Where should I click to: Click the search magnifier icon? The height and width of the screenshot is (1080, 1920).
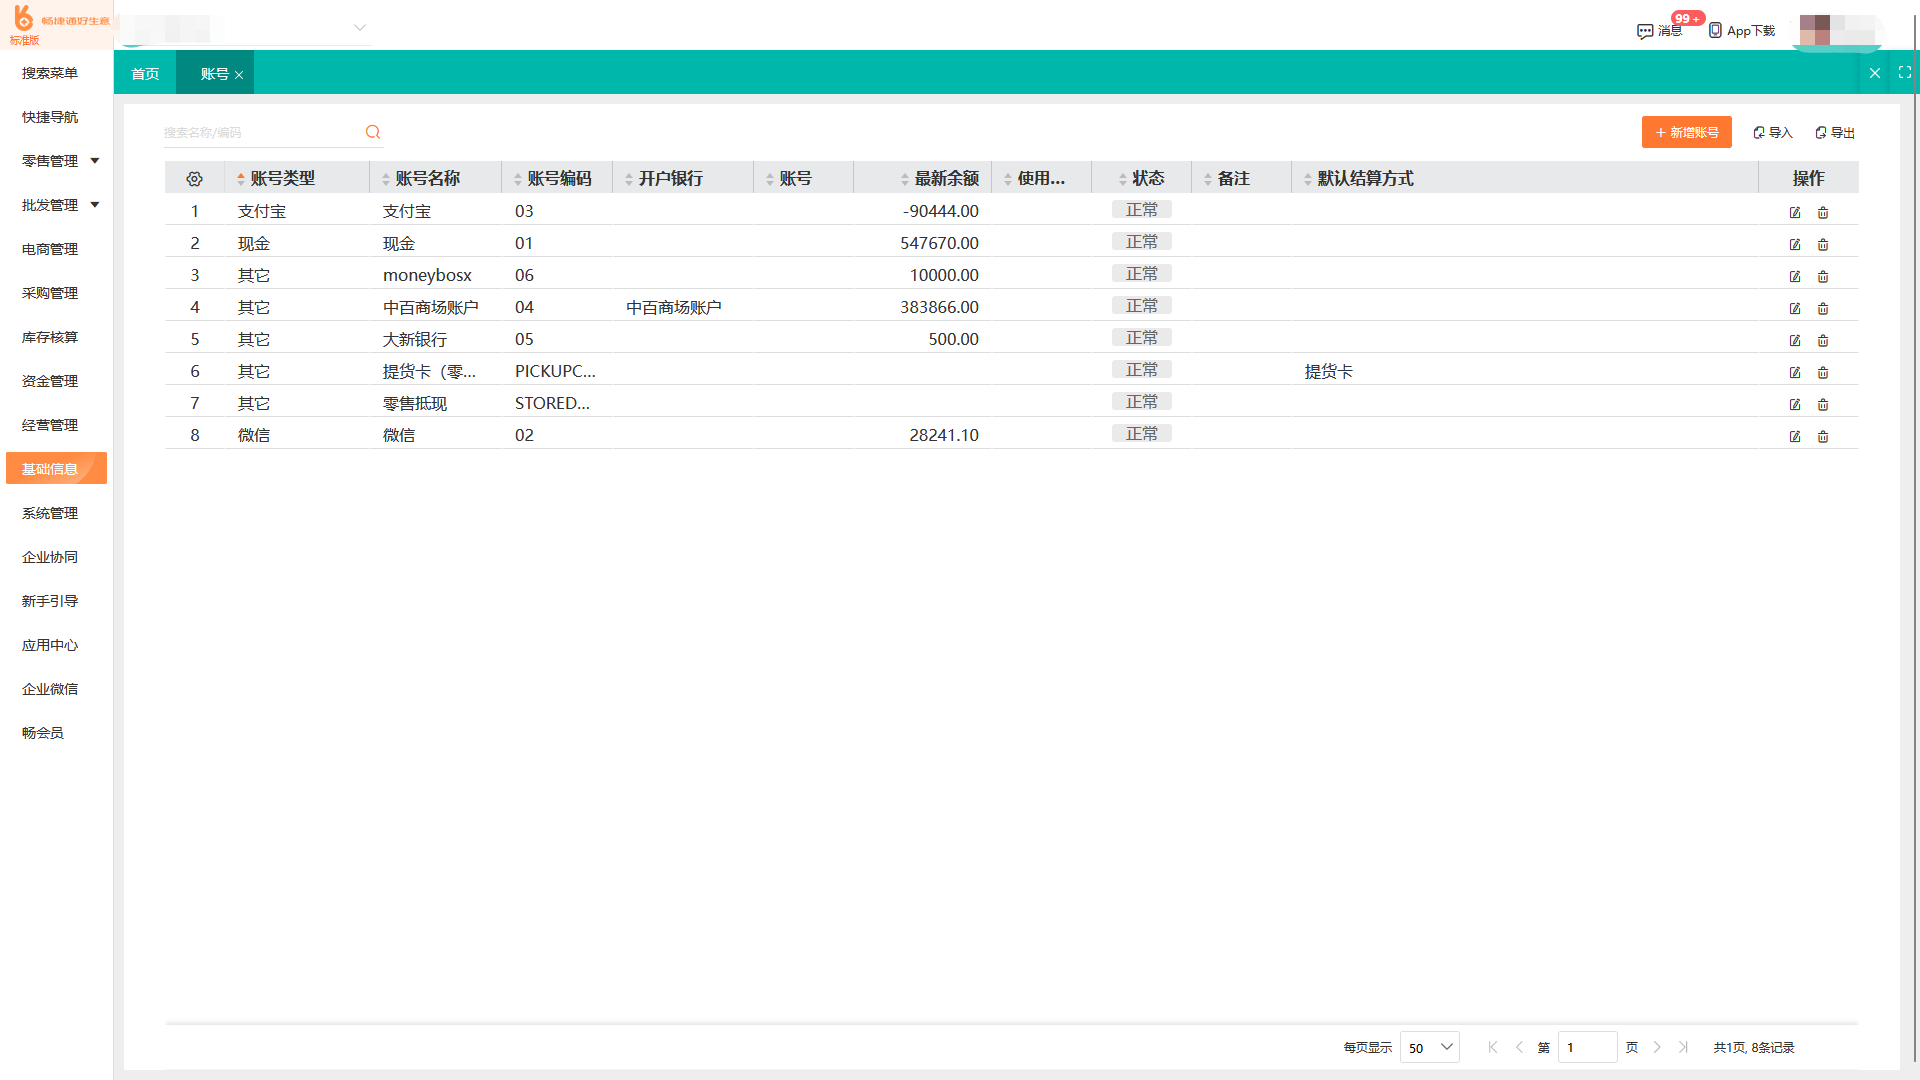[x=375, y=131]
